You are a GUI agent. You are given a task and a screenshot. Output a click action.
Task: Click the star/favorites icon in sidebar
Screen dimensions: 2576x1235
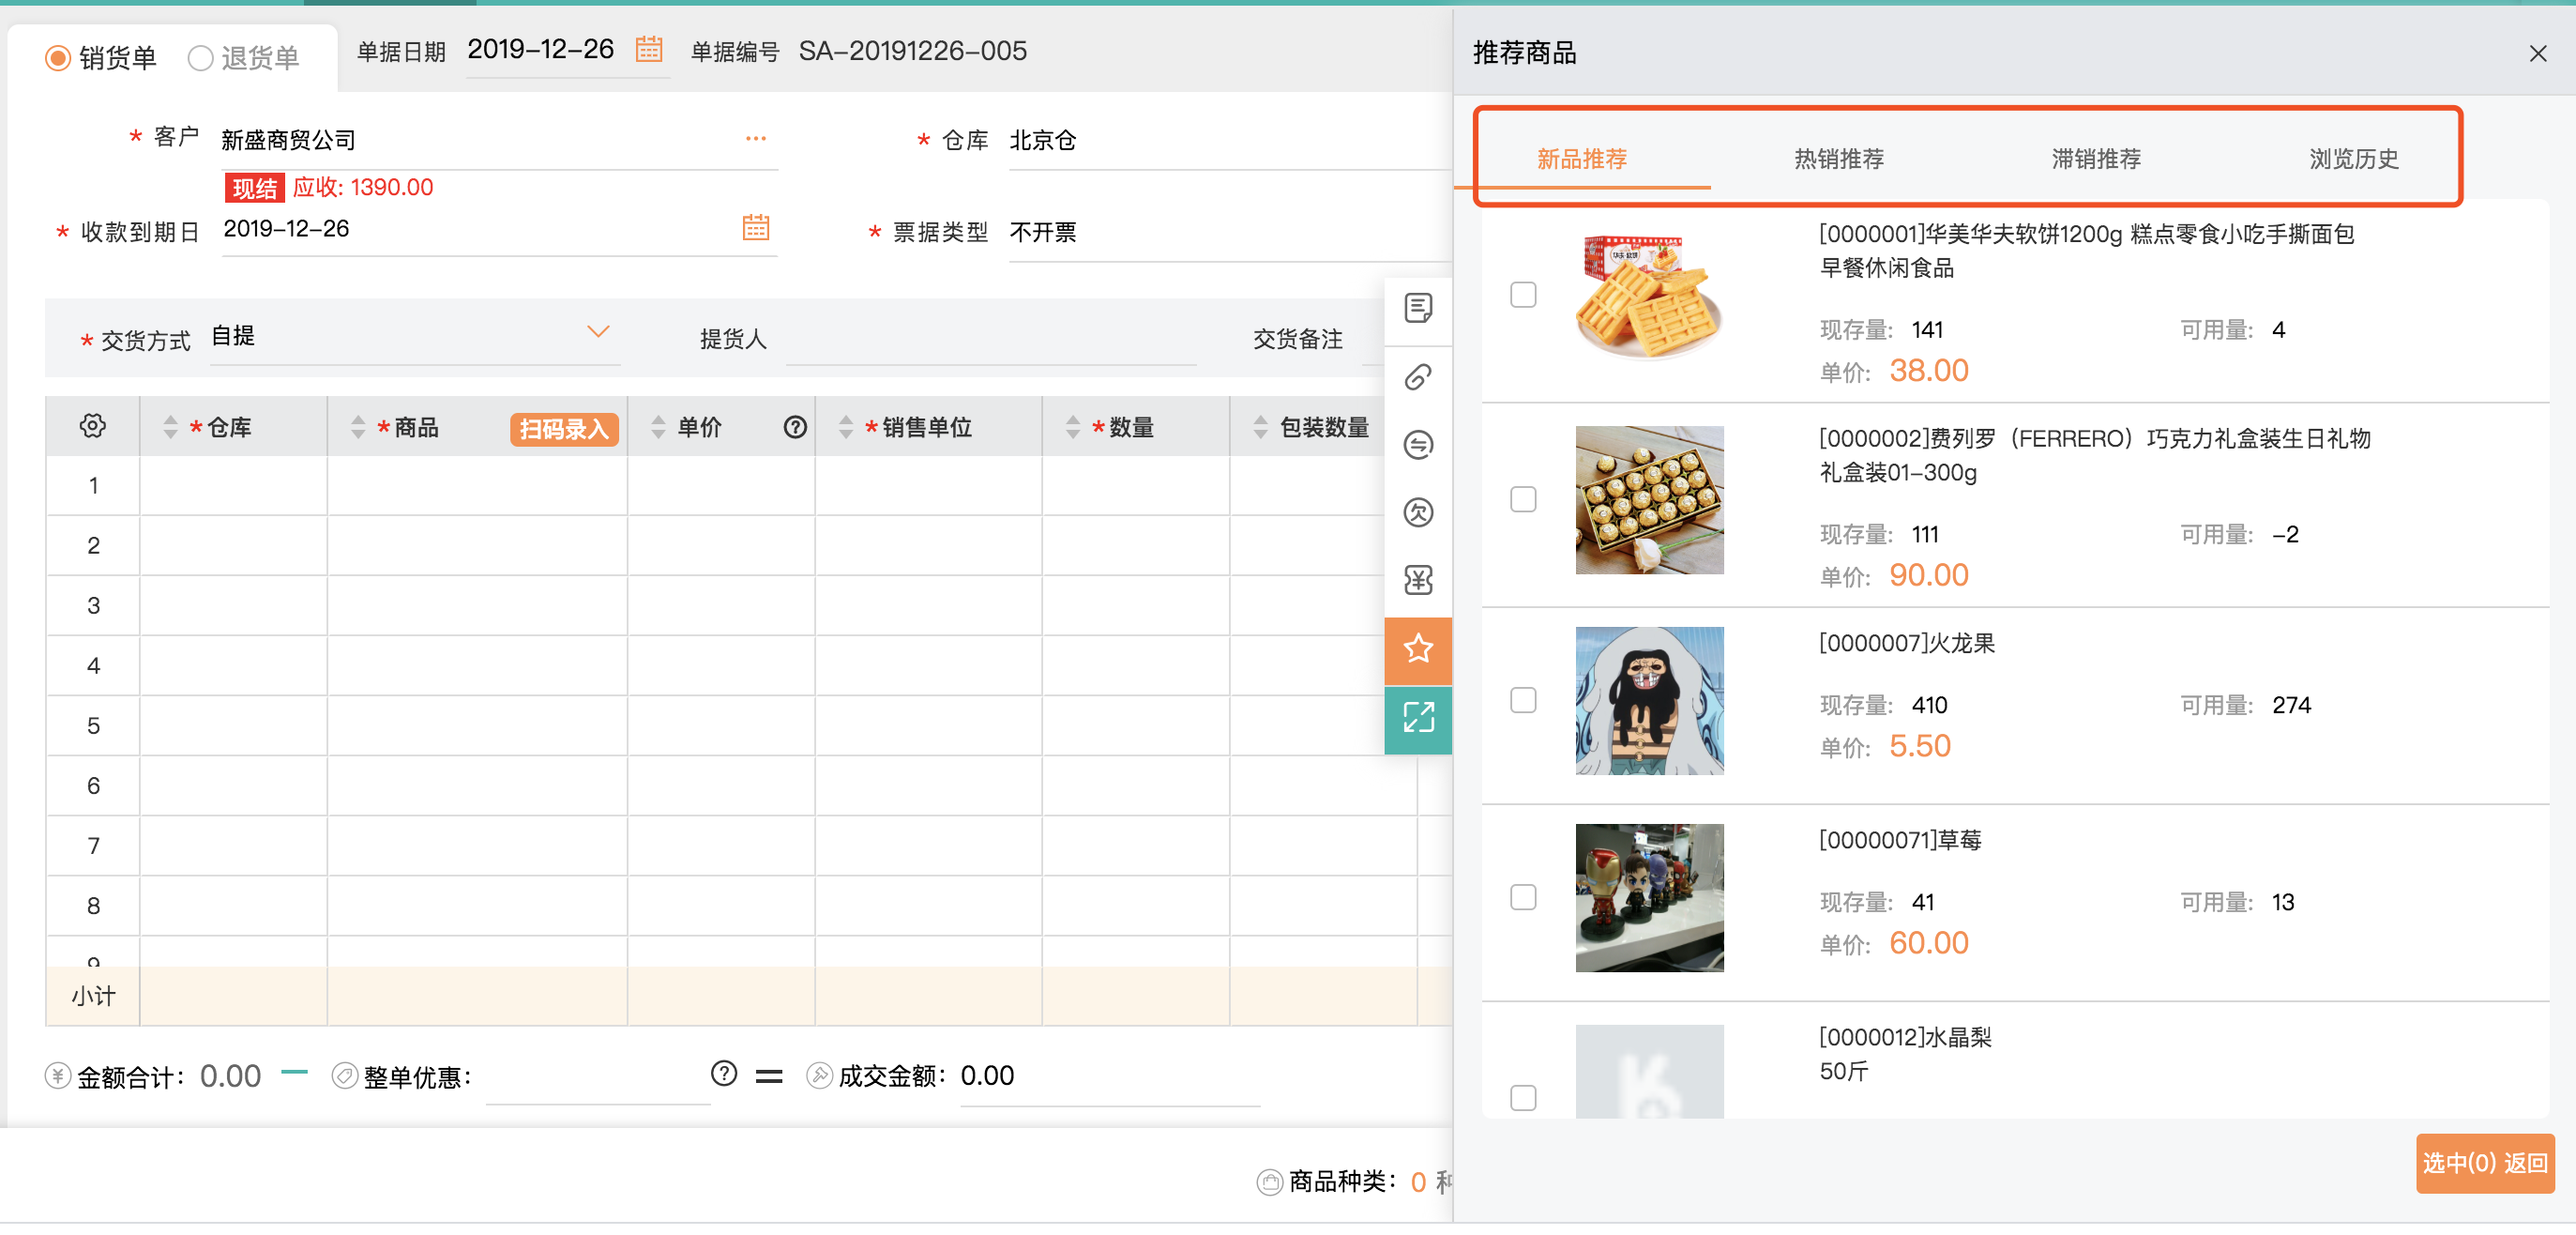click(x=1417, y=649)
